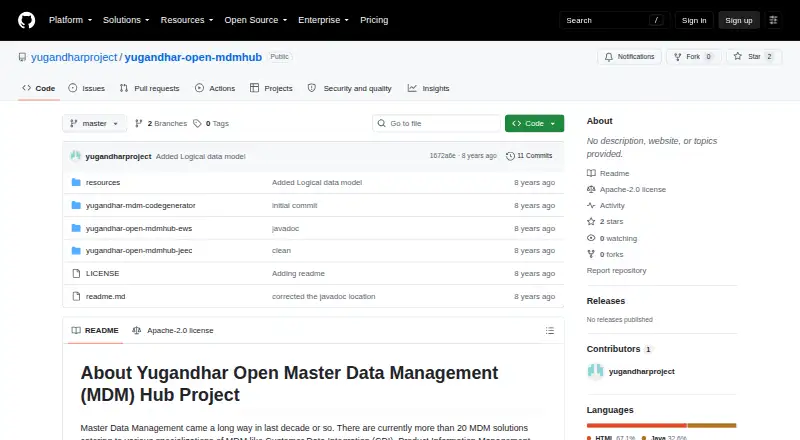Viewport: 800px width, 440px height.
Task: Open the Insights tab
Action: [x=429, y=88]
